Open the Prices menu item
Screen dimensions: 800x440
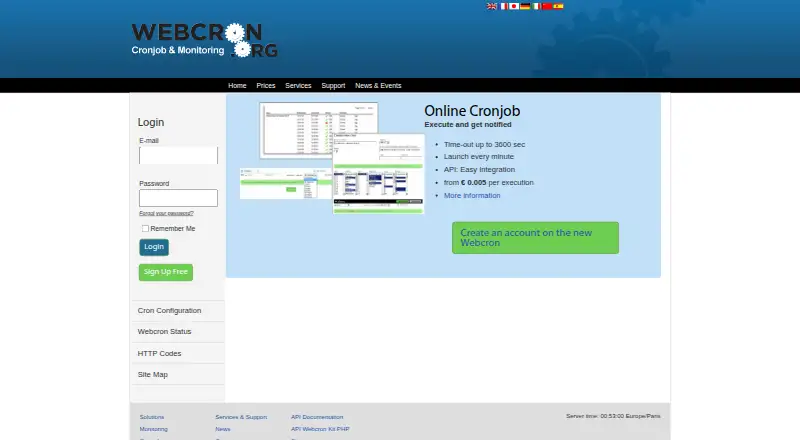pyautogui.click(x=266, y=86)
